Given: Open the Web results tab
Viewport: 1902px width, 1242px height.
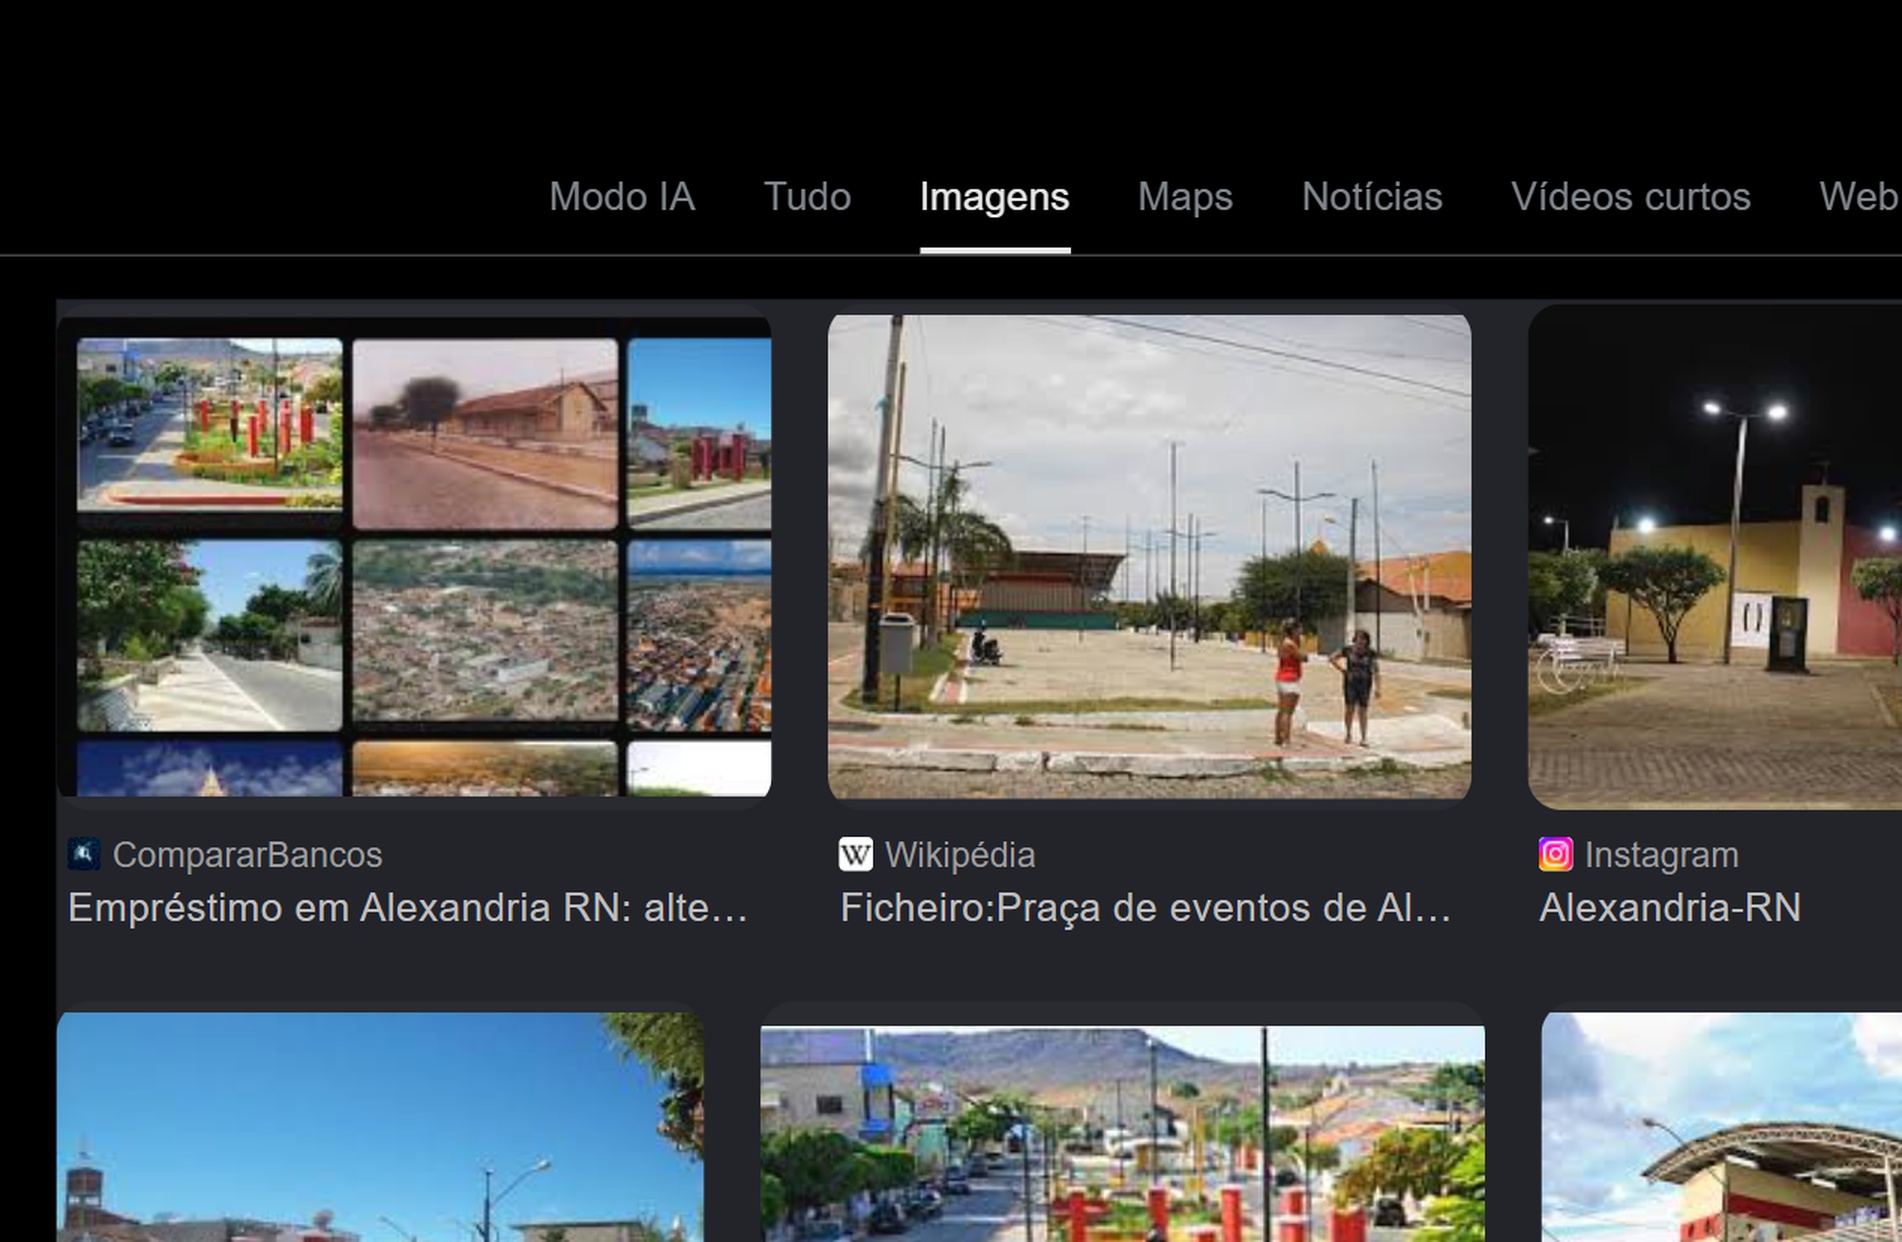Looking at the screenshot, I should (x=1858, y=197).
